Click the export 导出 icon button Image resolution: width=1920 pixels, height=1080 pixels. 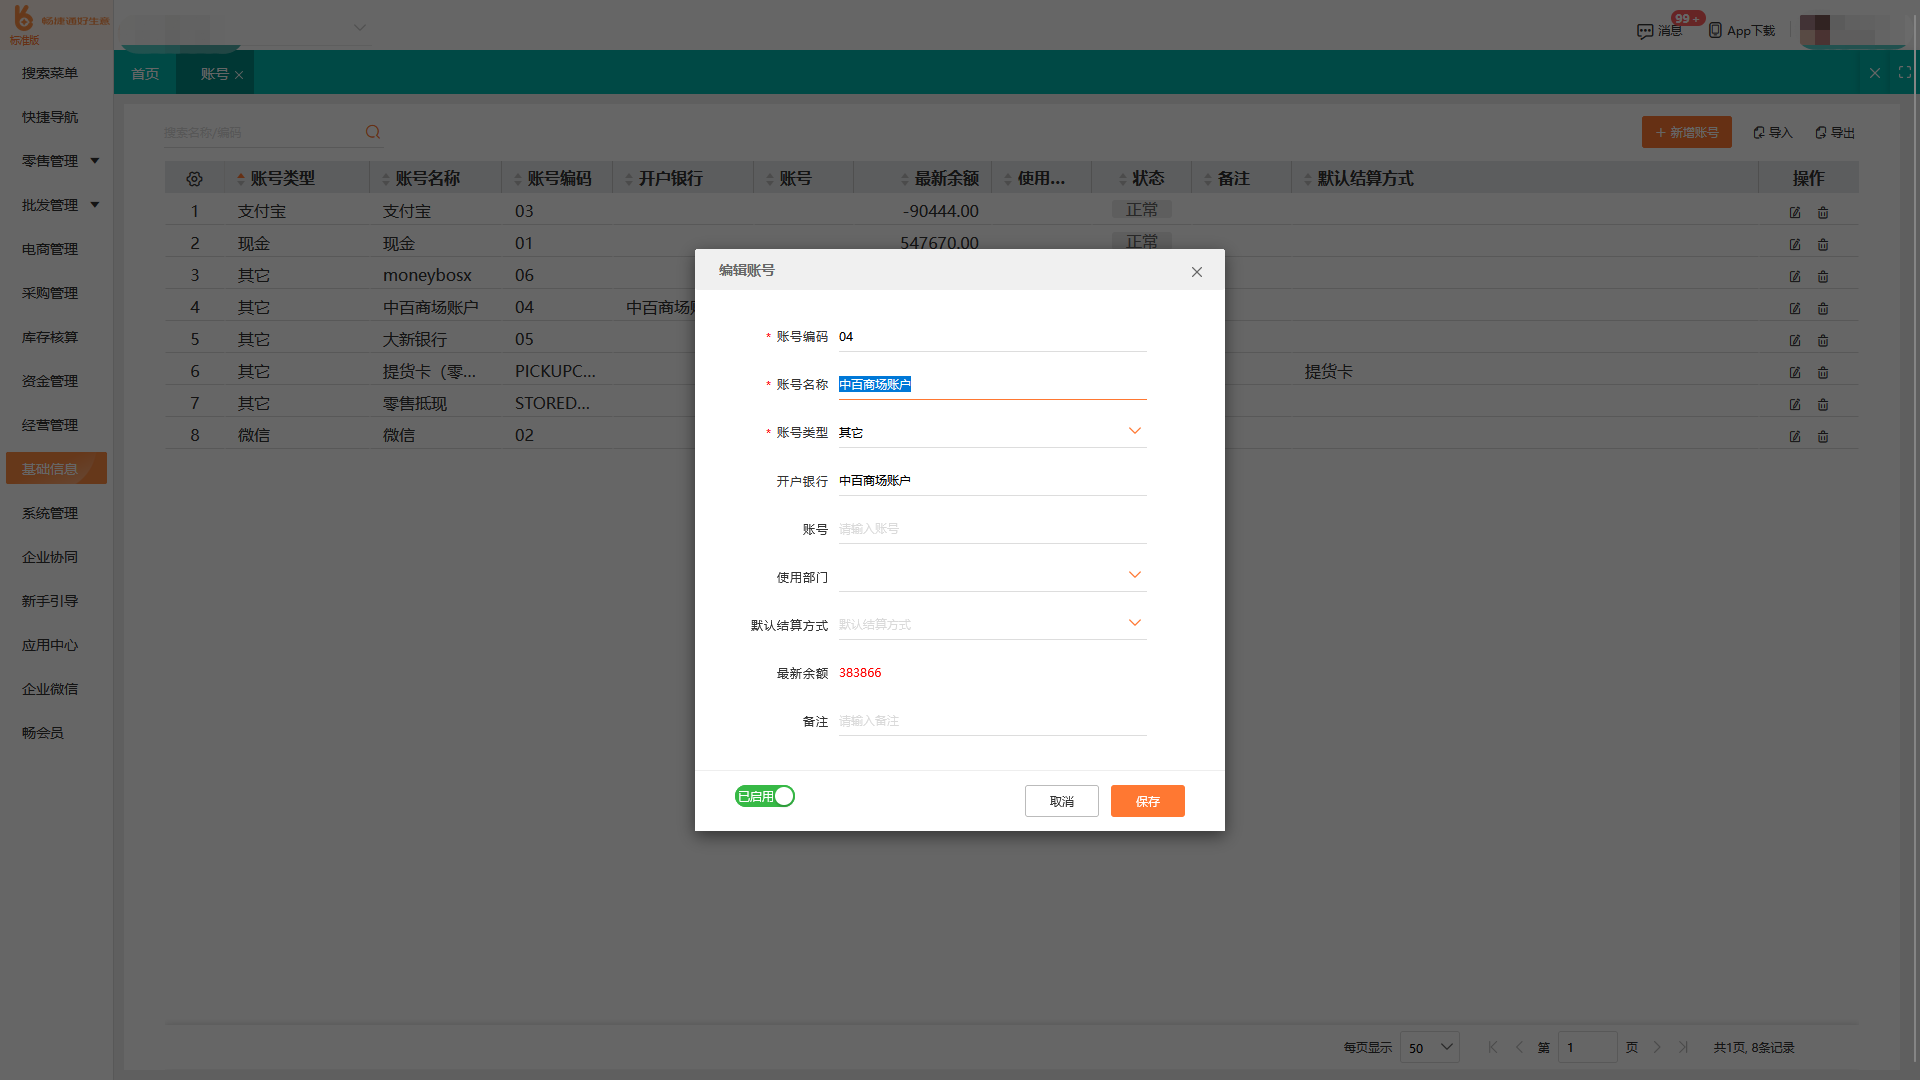[1837, 132]
